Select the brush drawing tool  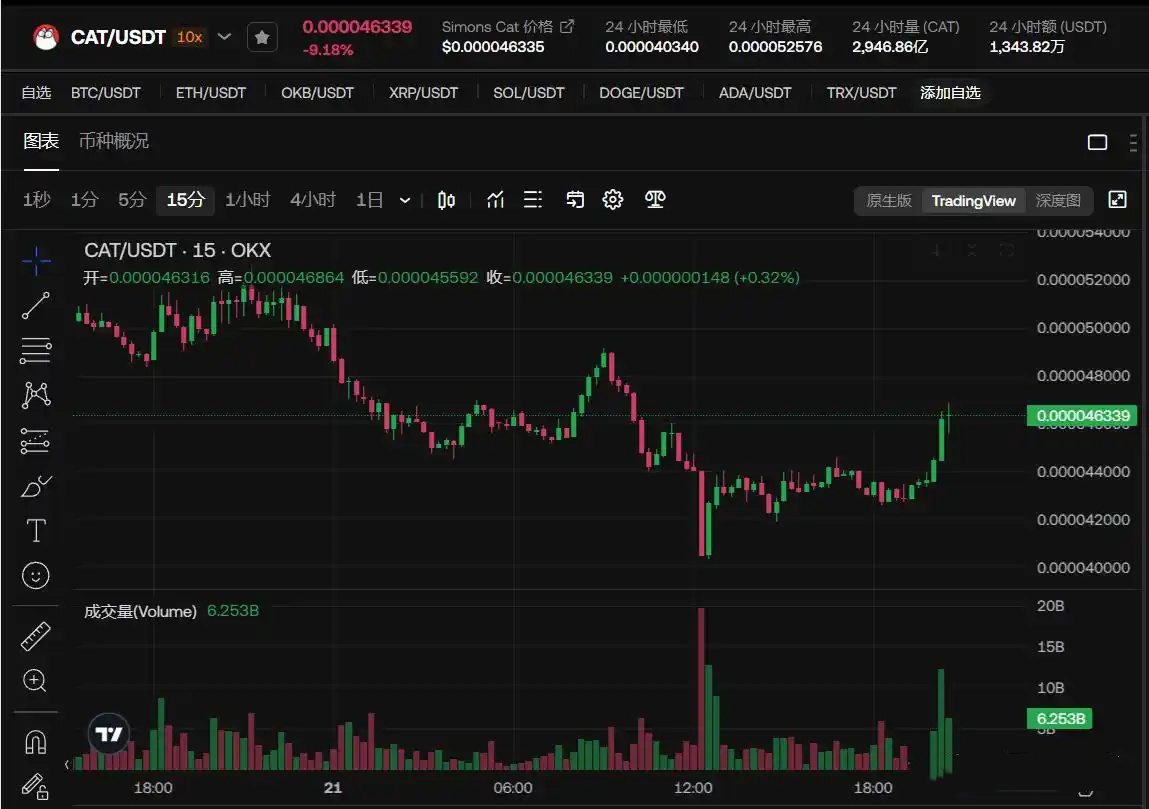[x=36, y=486]
